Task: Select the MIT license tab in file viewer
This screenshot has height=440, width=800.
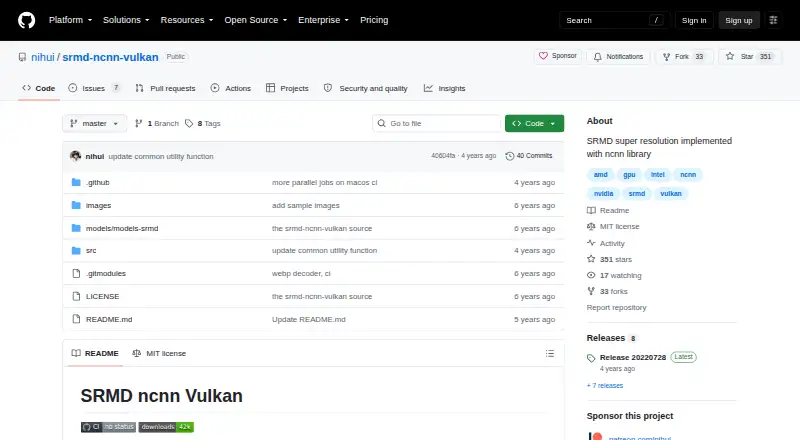Action: tap(159, 353)
